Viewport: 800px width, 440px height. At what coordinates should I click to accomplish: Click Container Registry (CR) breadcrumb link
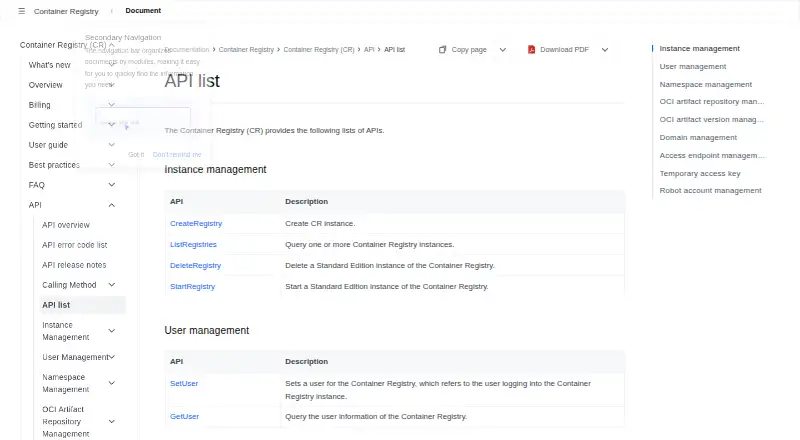(x=319, y=50)
